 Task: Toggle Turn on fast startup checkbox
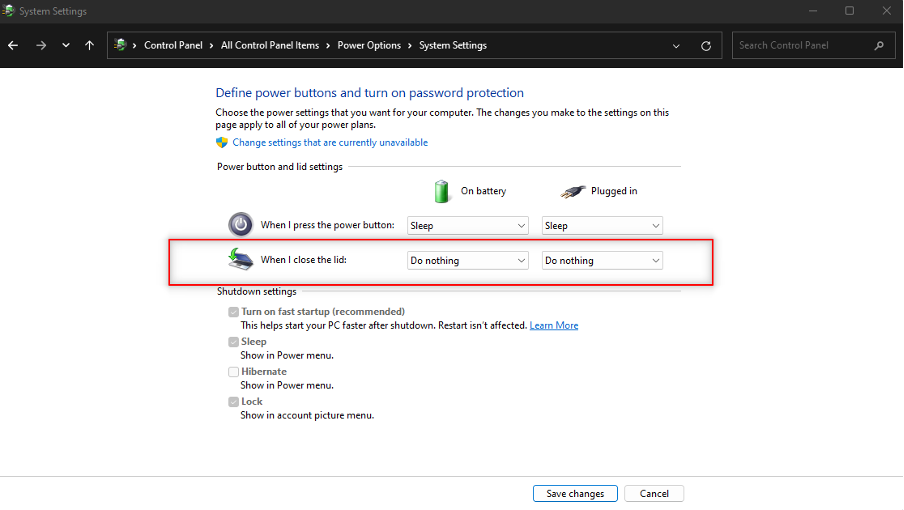click(233, 312)
